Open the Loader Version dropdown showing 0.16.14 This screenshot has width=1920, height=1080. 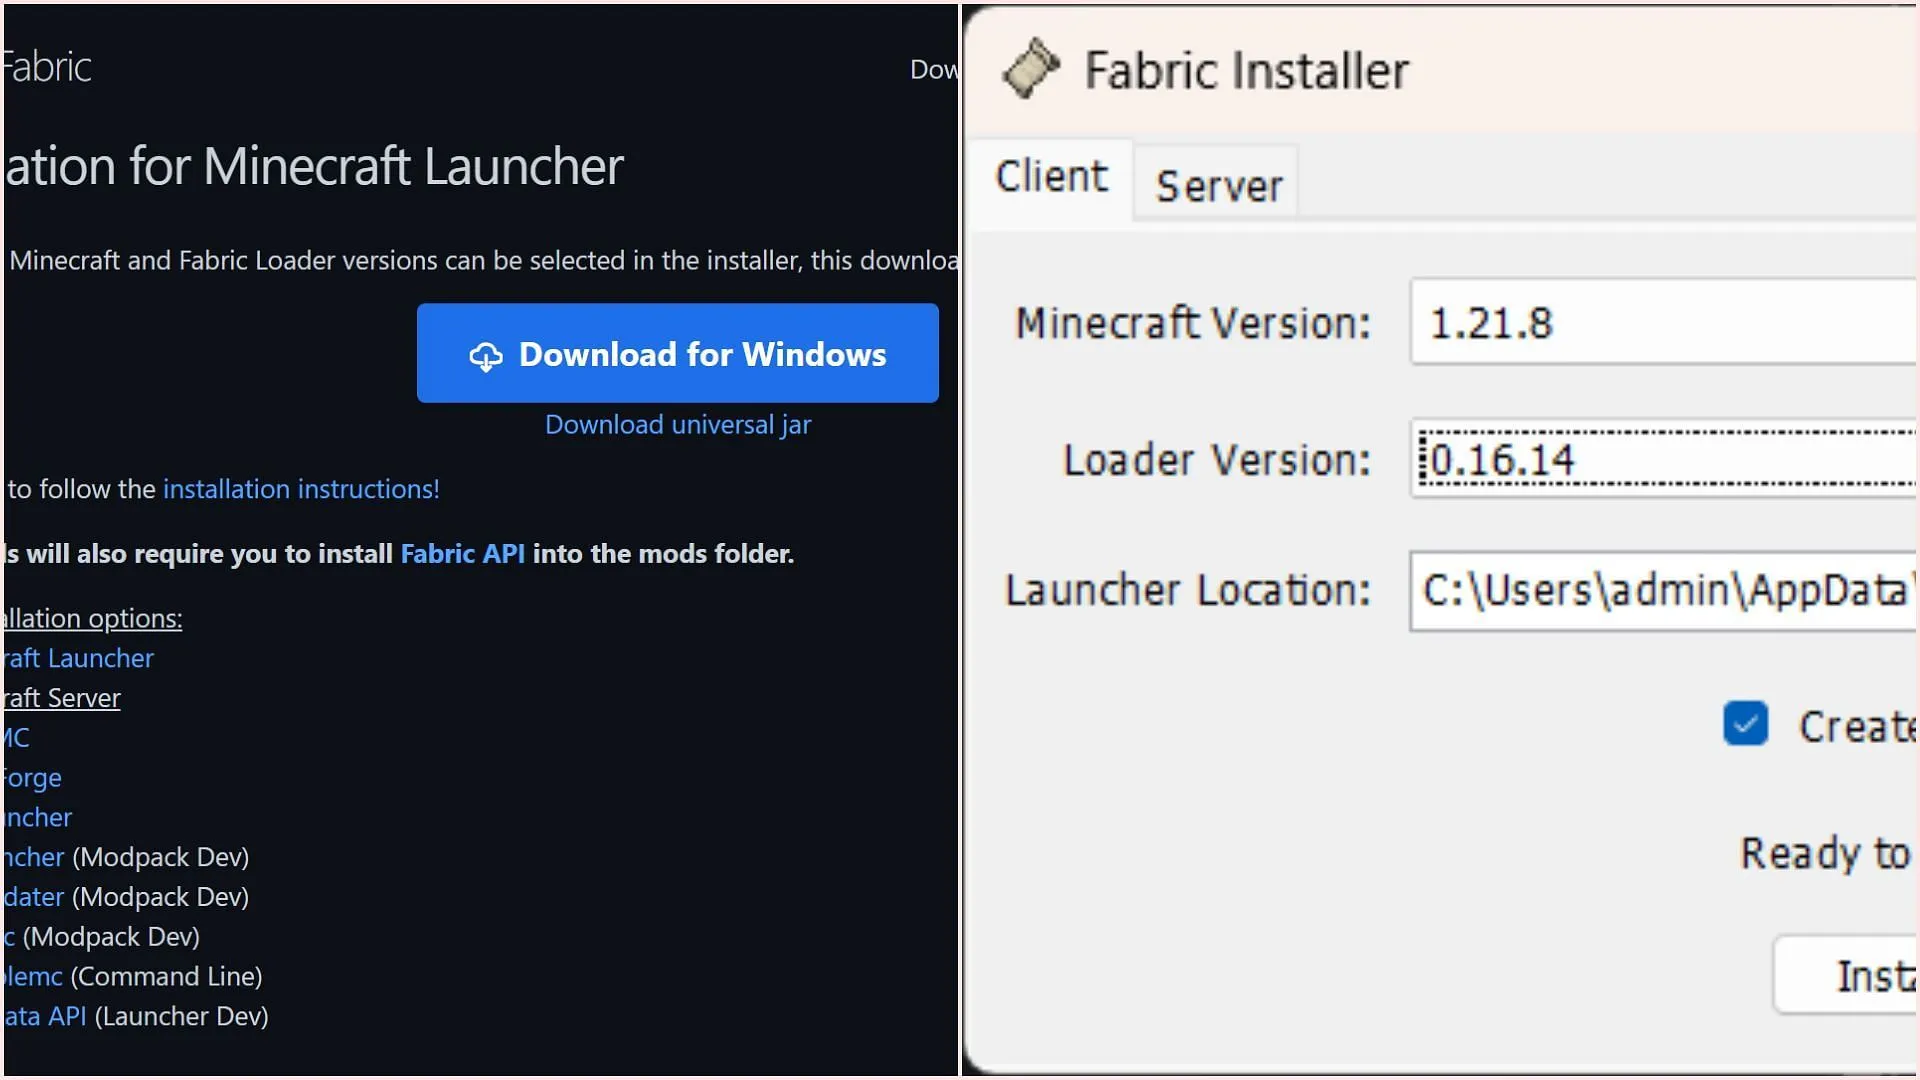(x=1664, y=460)
